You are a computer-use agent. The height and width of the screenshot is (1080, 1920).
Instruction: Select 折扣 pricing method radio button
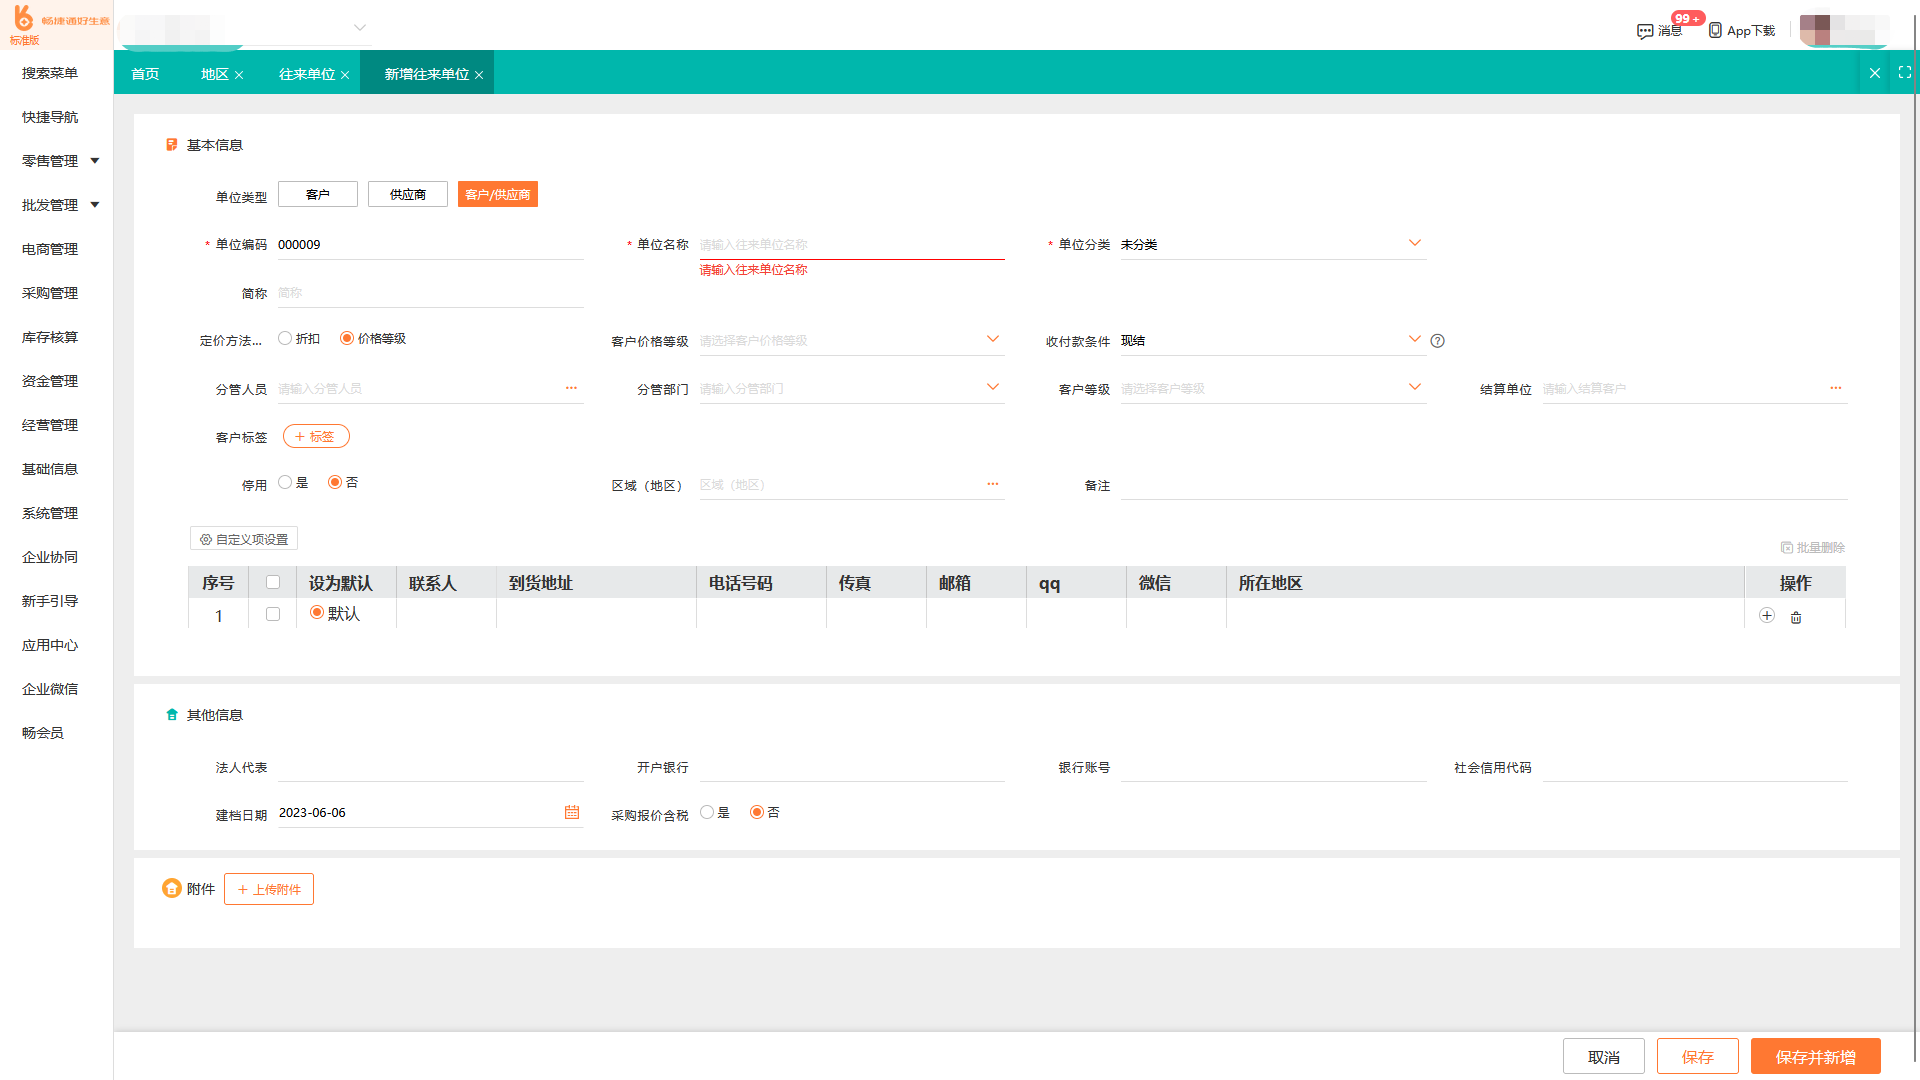click(x=284, y=340)
